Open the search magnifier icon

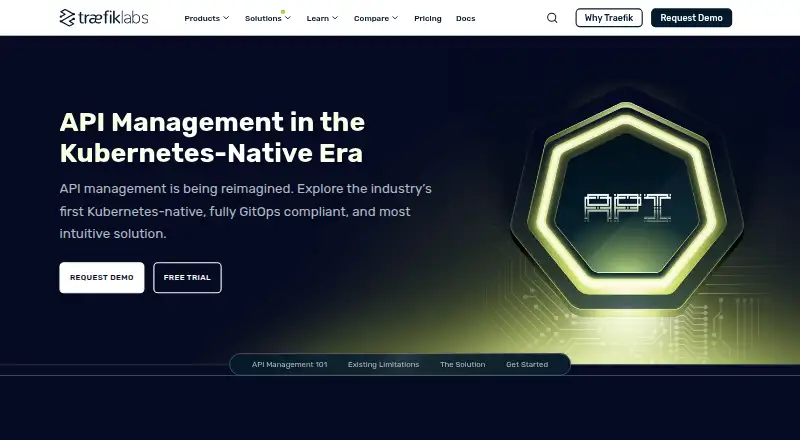552,18
